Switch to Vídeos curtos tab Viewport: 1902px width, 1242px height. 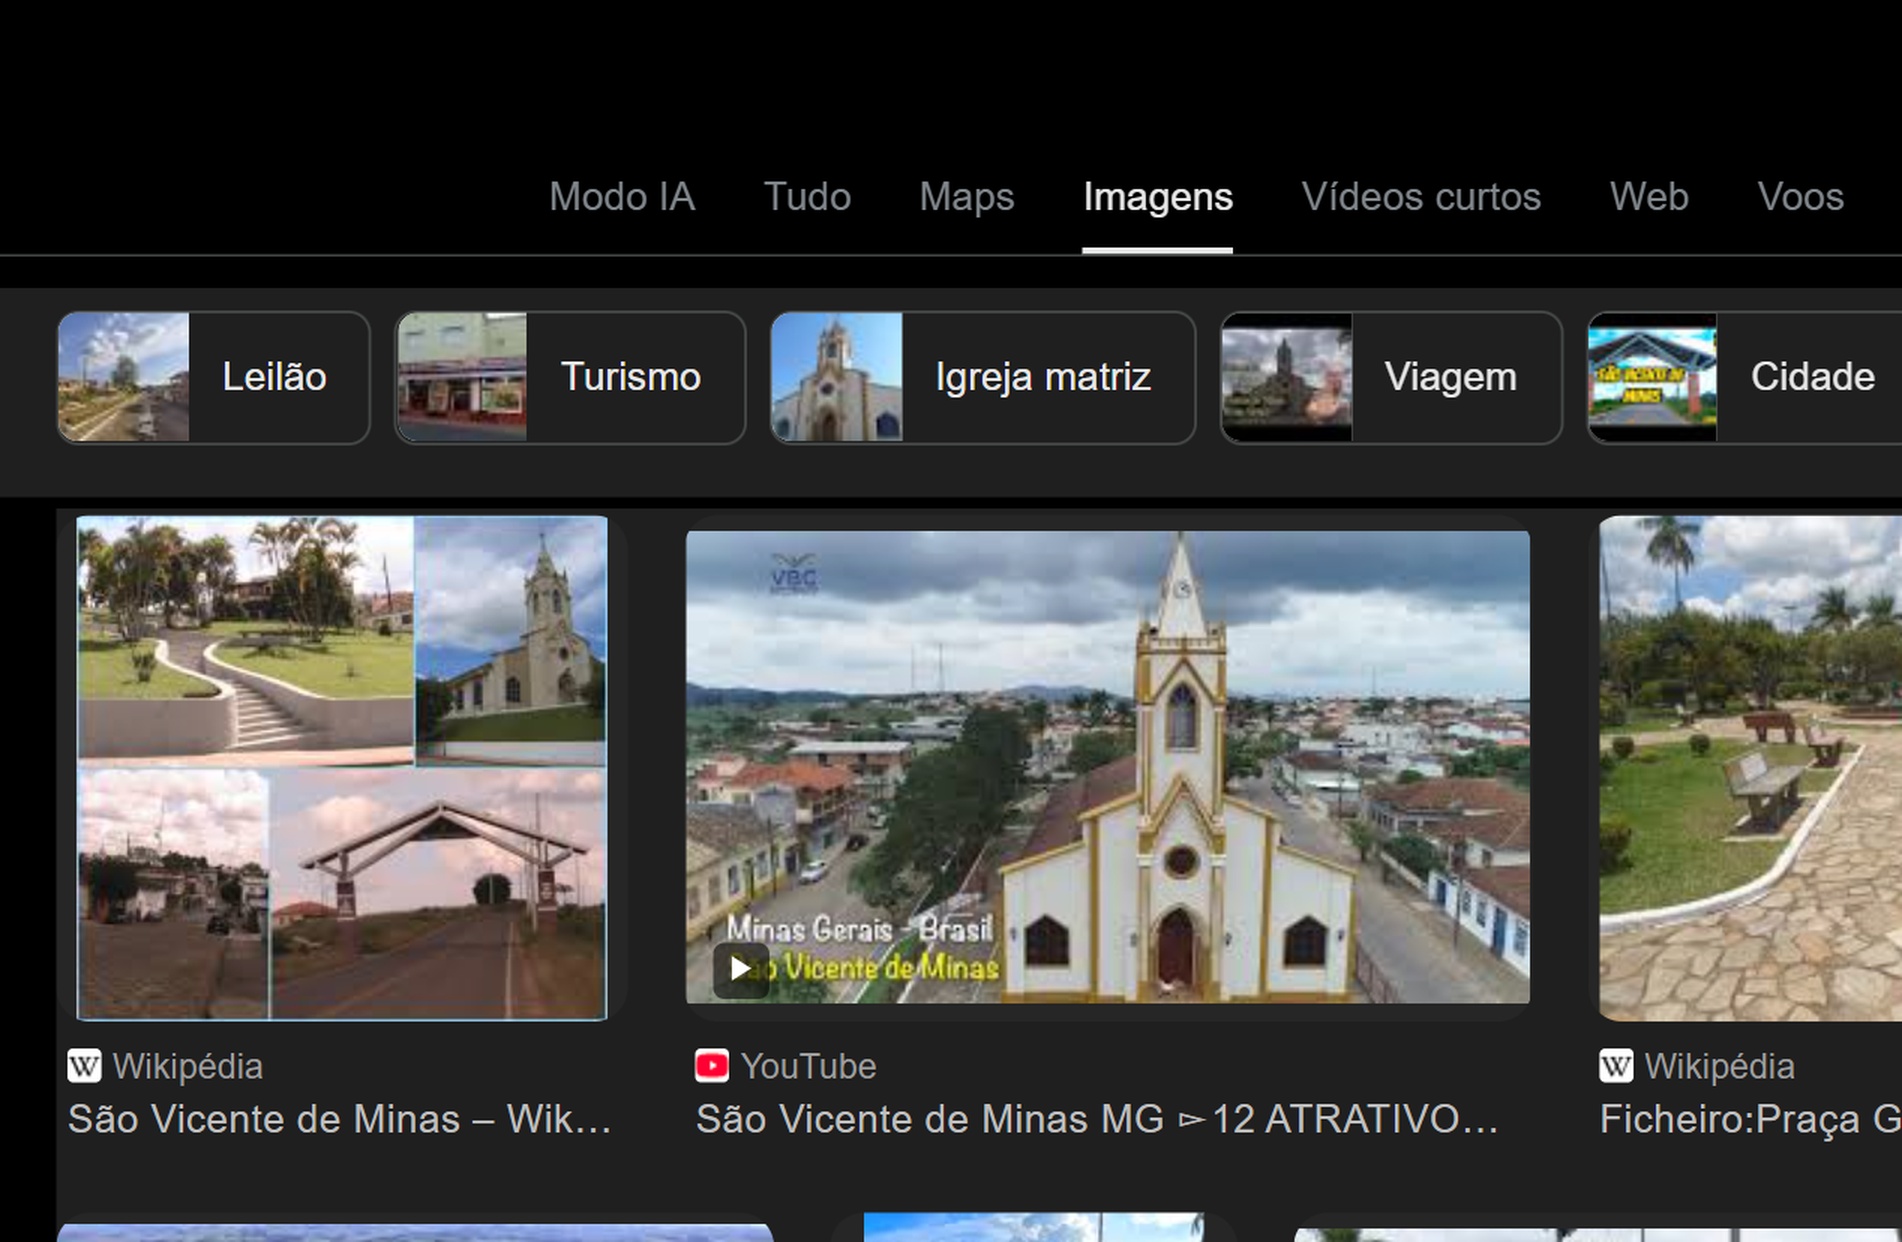(1422, 197)
